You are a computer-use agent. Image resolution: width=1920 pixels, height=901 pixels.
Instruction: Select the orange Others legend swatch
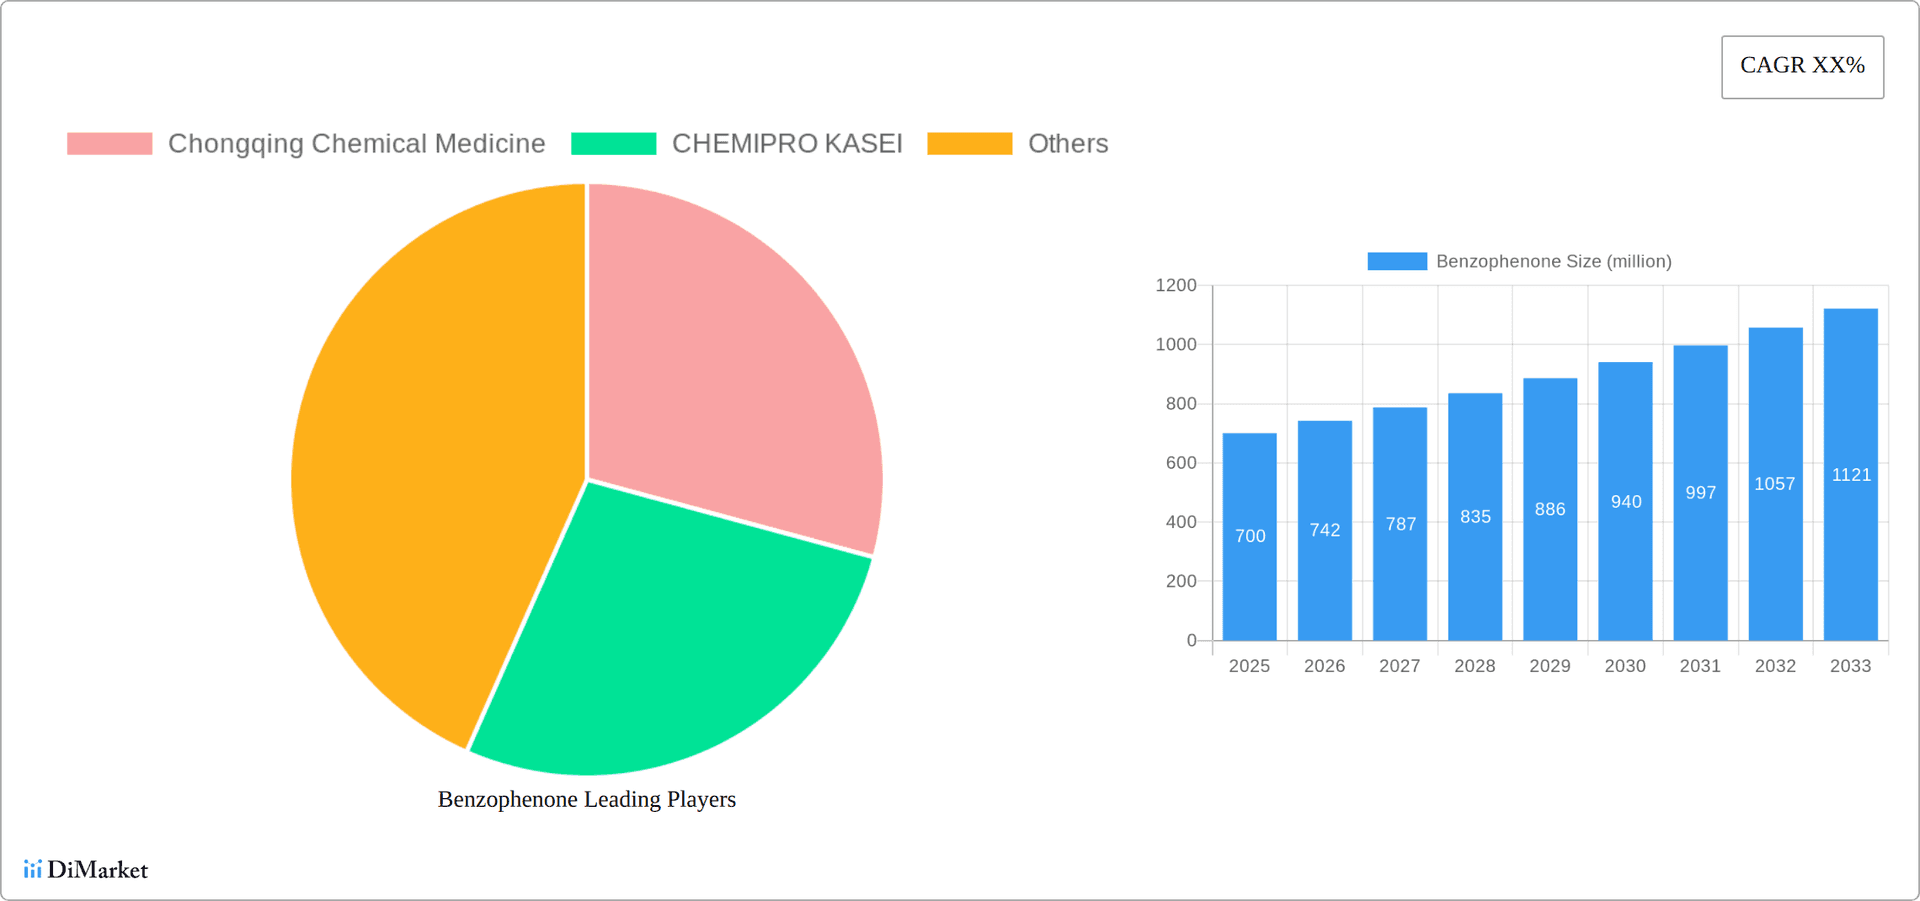[x=970, y=143]
